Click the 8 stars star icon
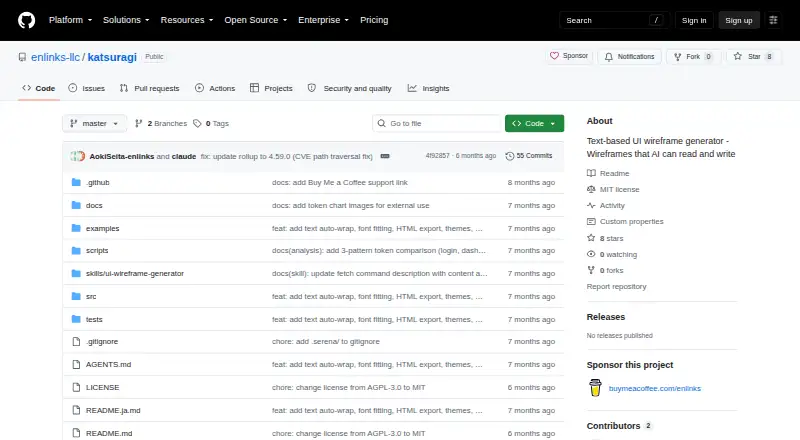Screen dimensions: 800x440 click(x=591, y=238)
